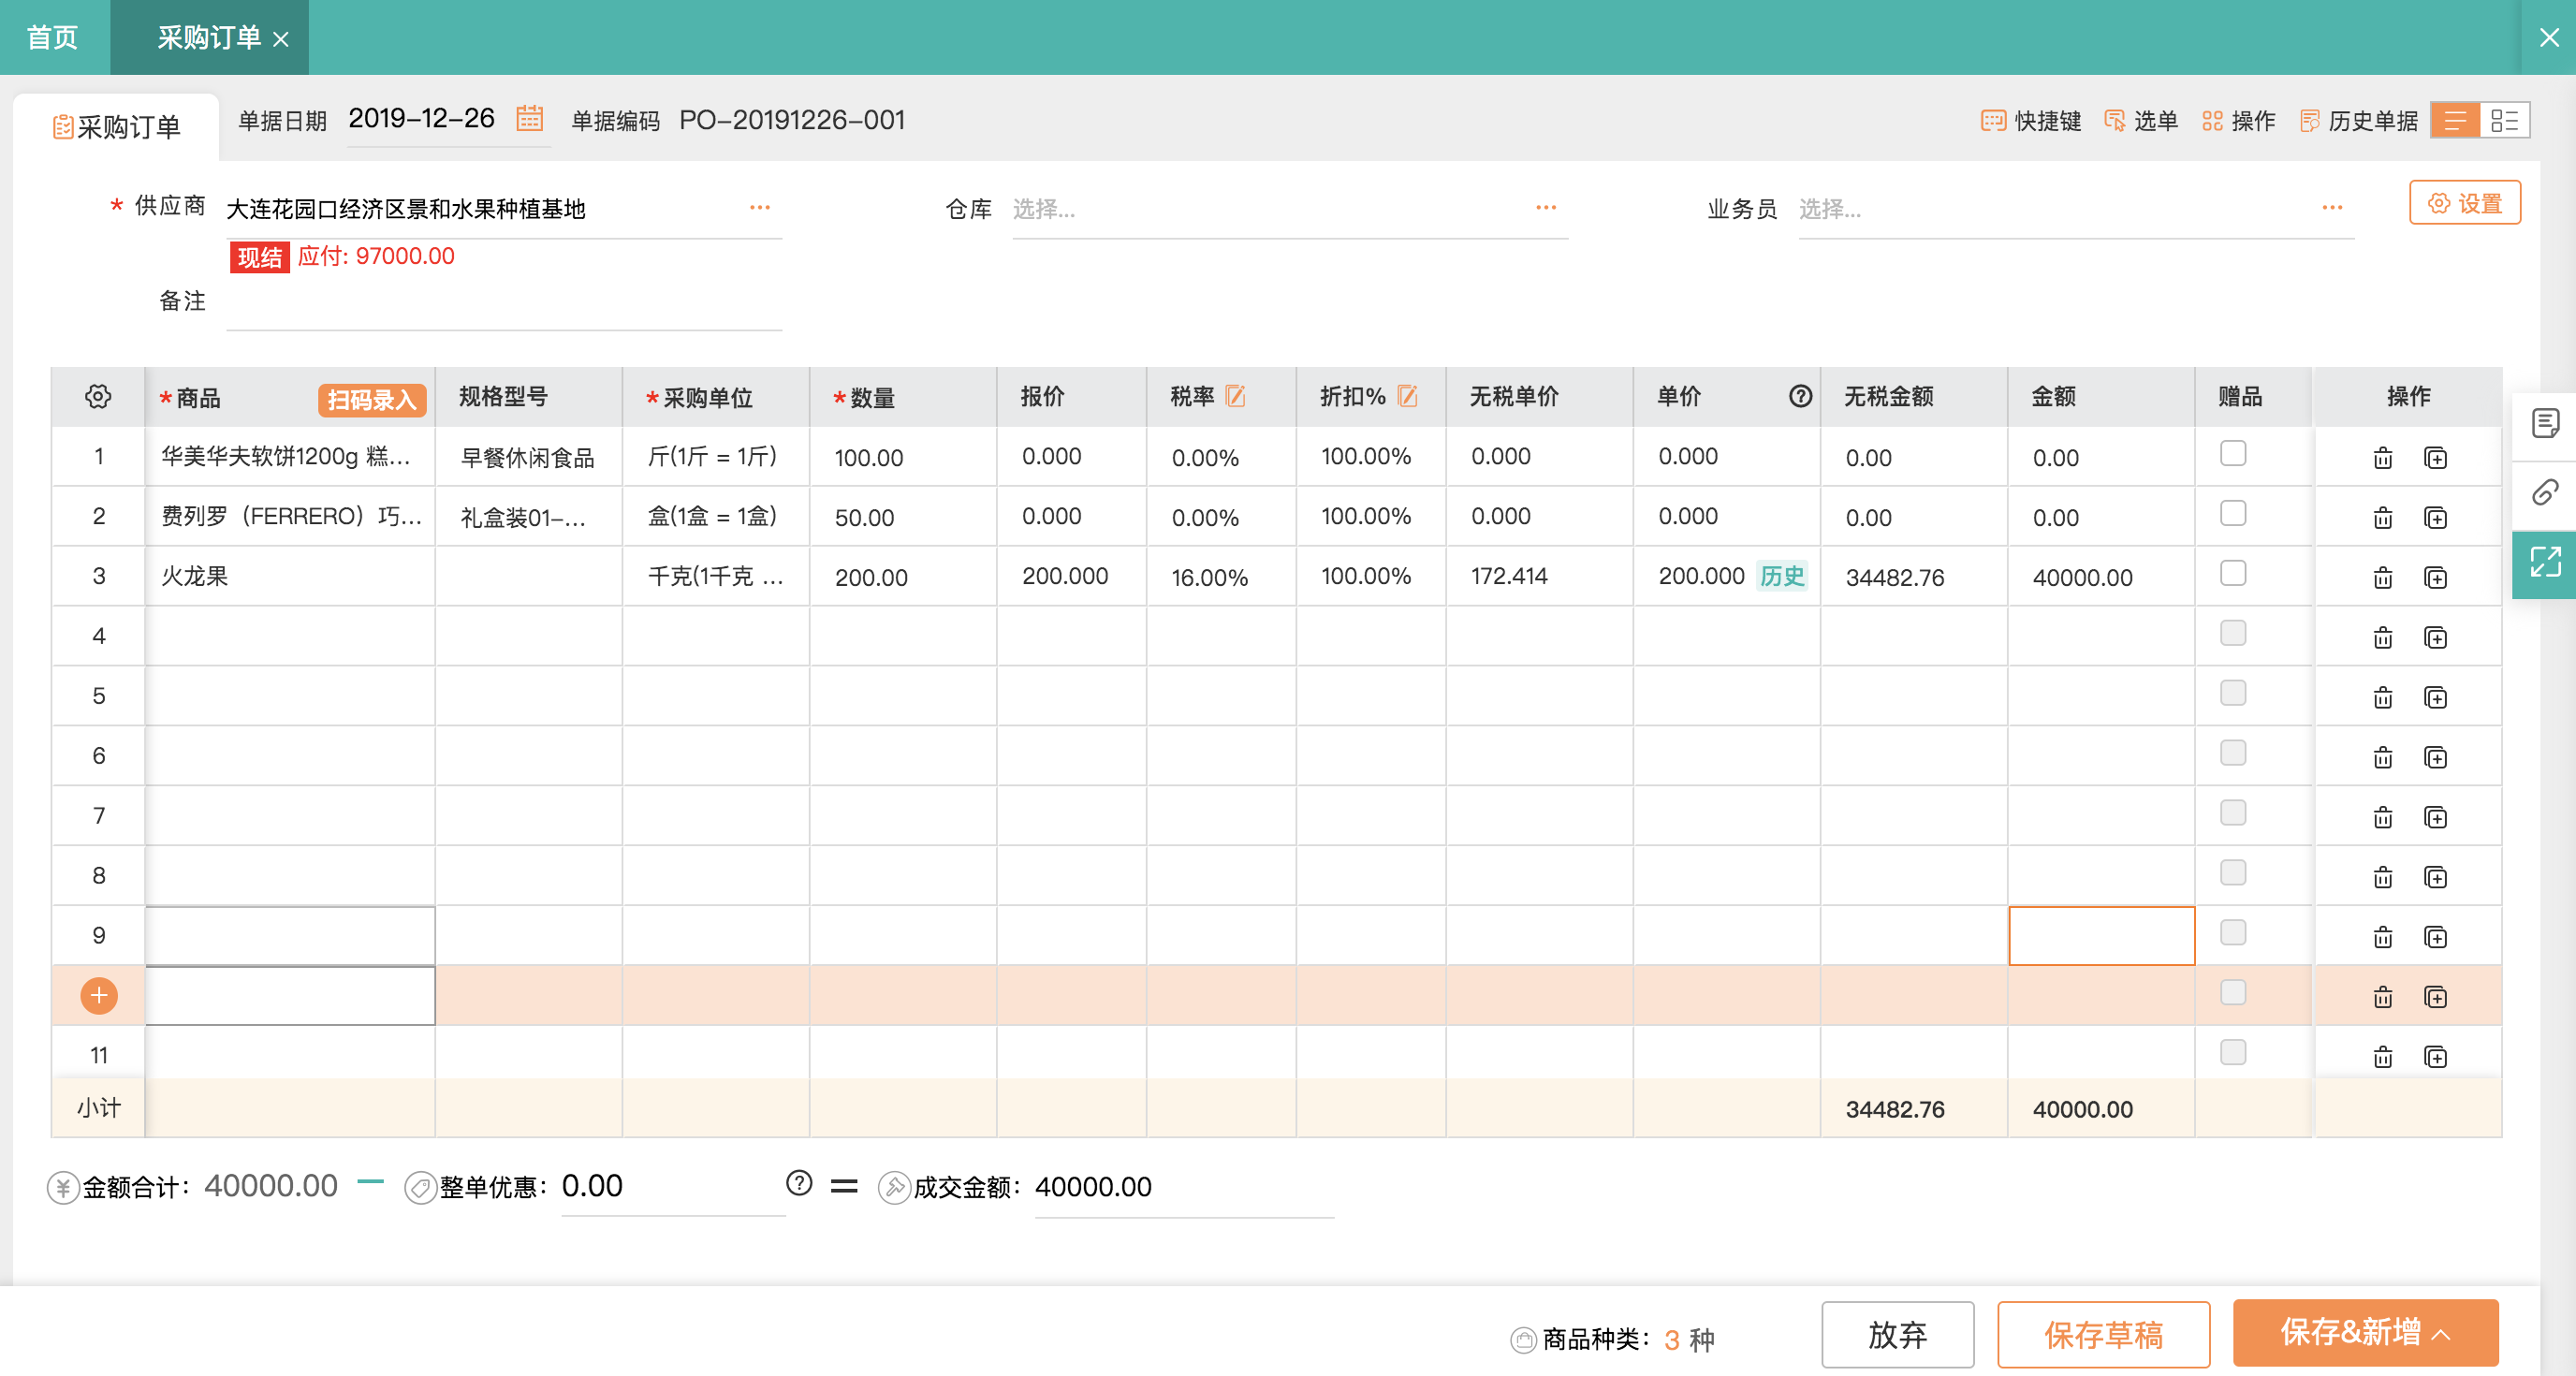Click the orange plus add row button
Viewport: 2576px width, 1376px height.
pos(99,994)
